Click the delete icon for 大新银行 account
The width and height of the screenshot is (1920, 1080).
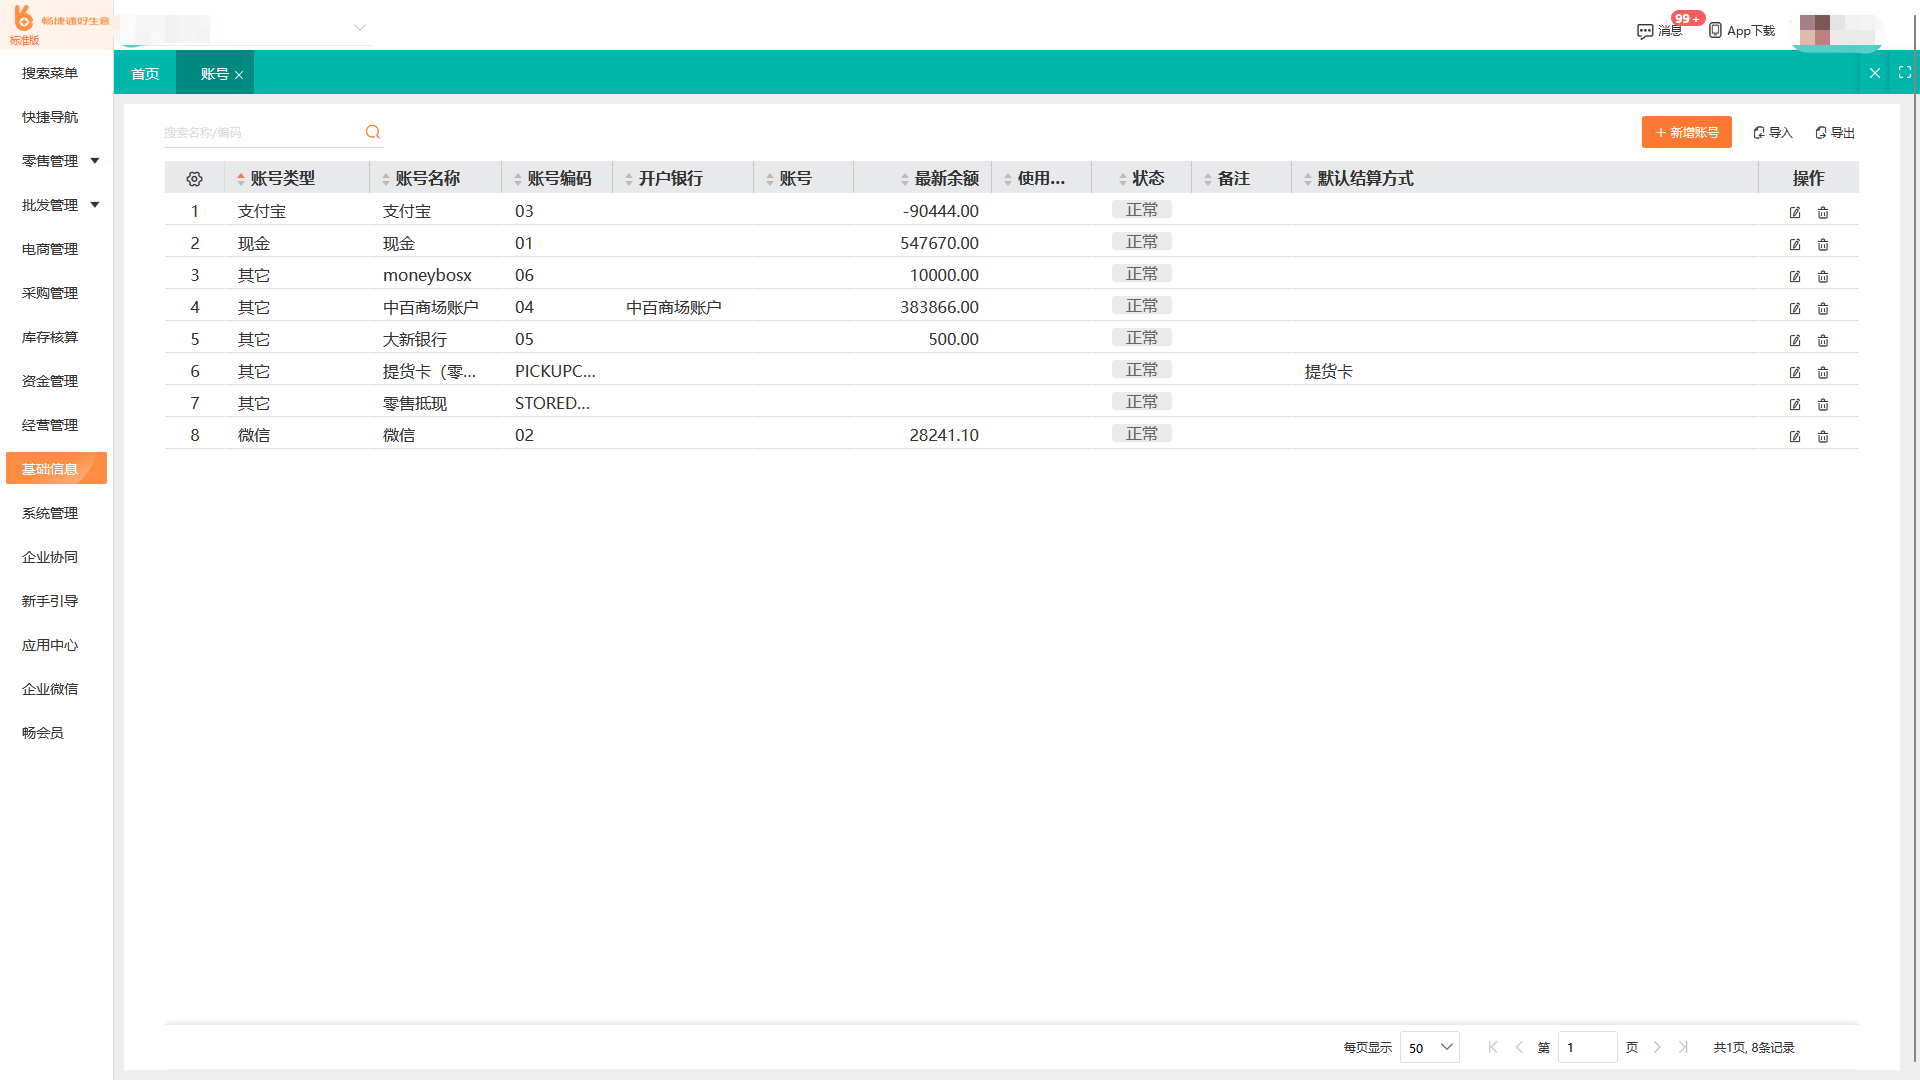[1822, 339]
